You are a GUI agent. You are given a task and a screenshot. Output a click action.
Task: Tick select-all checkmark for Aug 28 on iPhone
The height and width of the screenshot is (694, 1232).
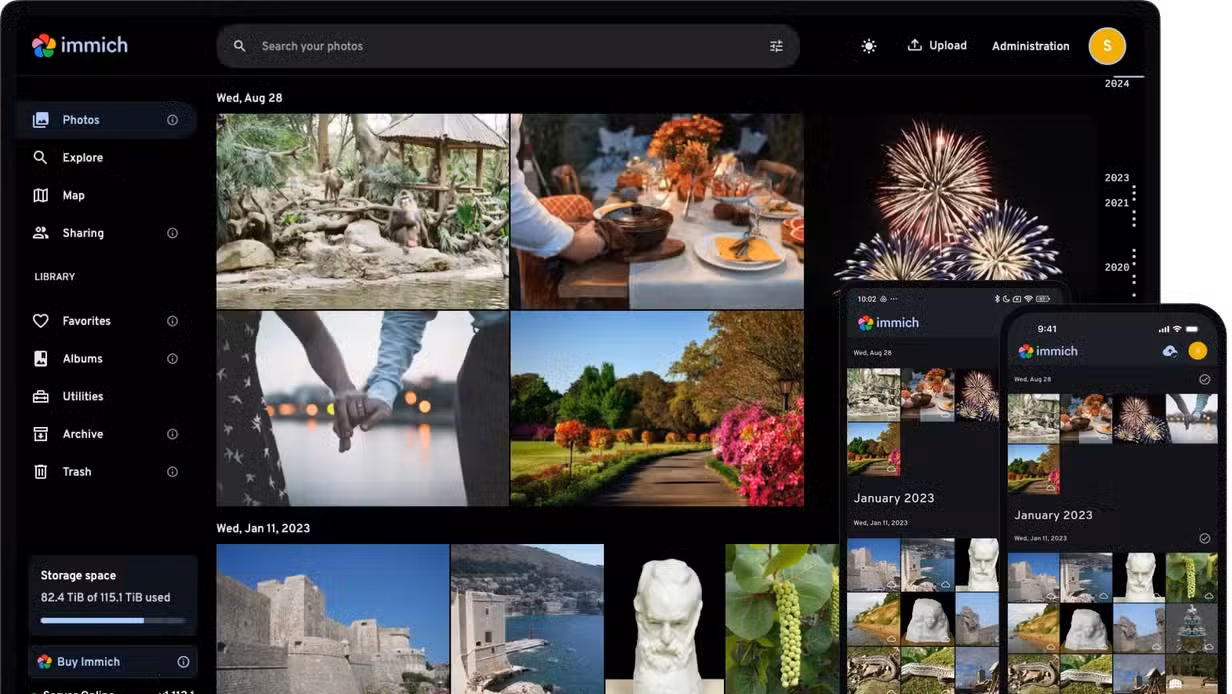1204,380
